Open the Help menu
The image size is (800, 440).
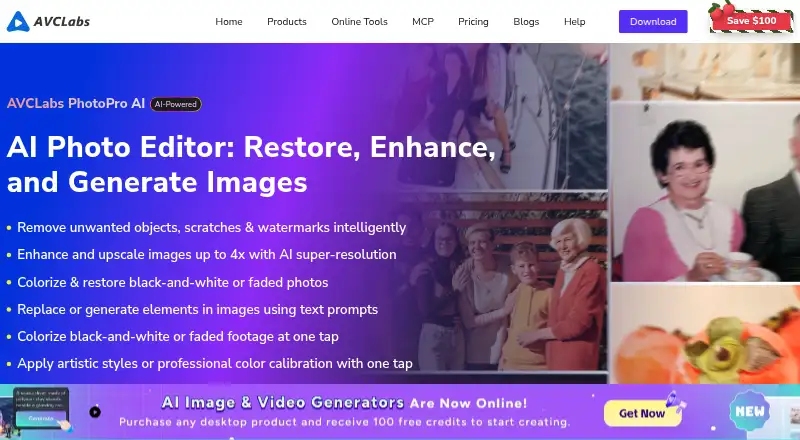tap(574, 21)
